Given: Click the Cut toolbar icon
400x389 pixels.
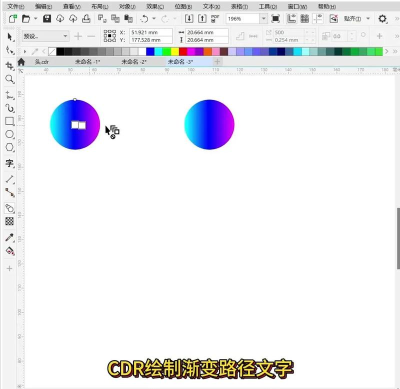Looking at the screenshot, I should coord(102,19).
